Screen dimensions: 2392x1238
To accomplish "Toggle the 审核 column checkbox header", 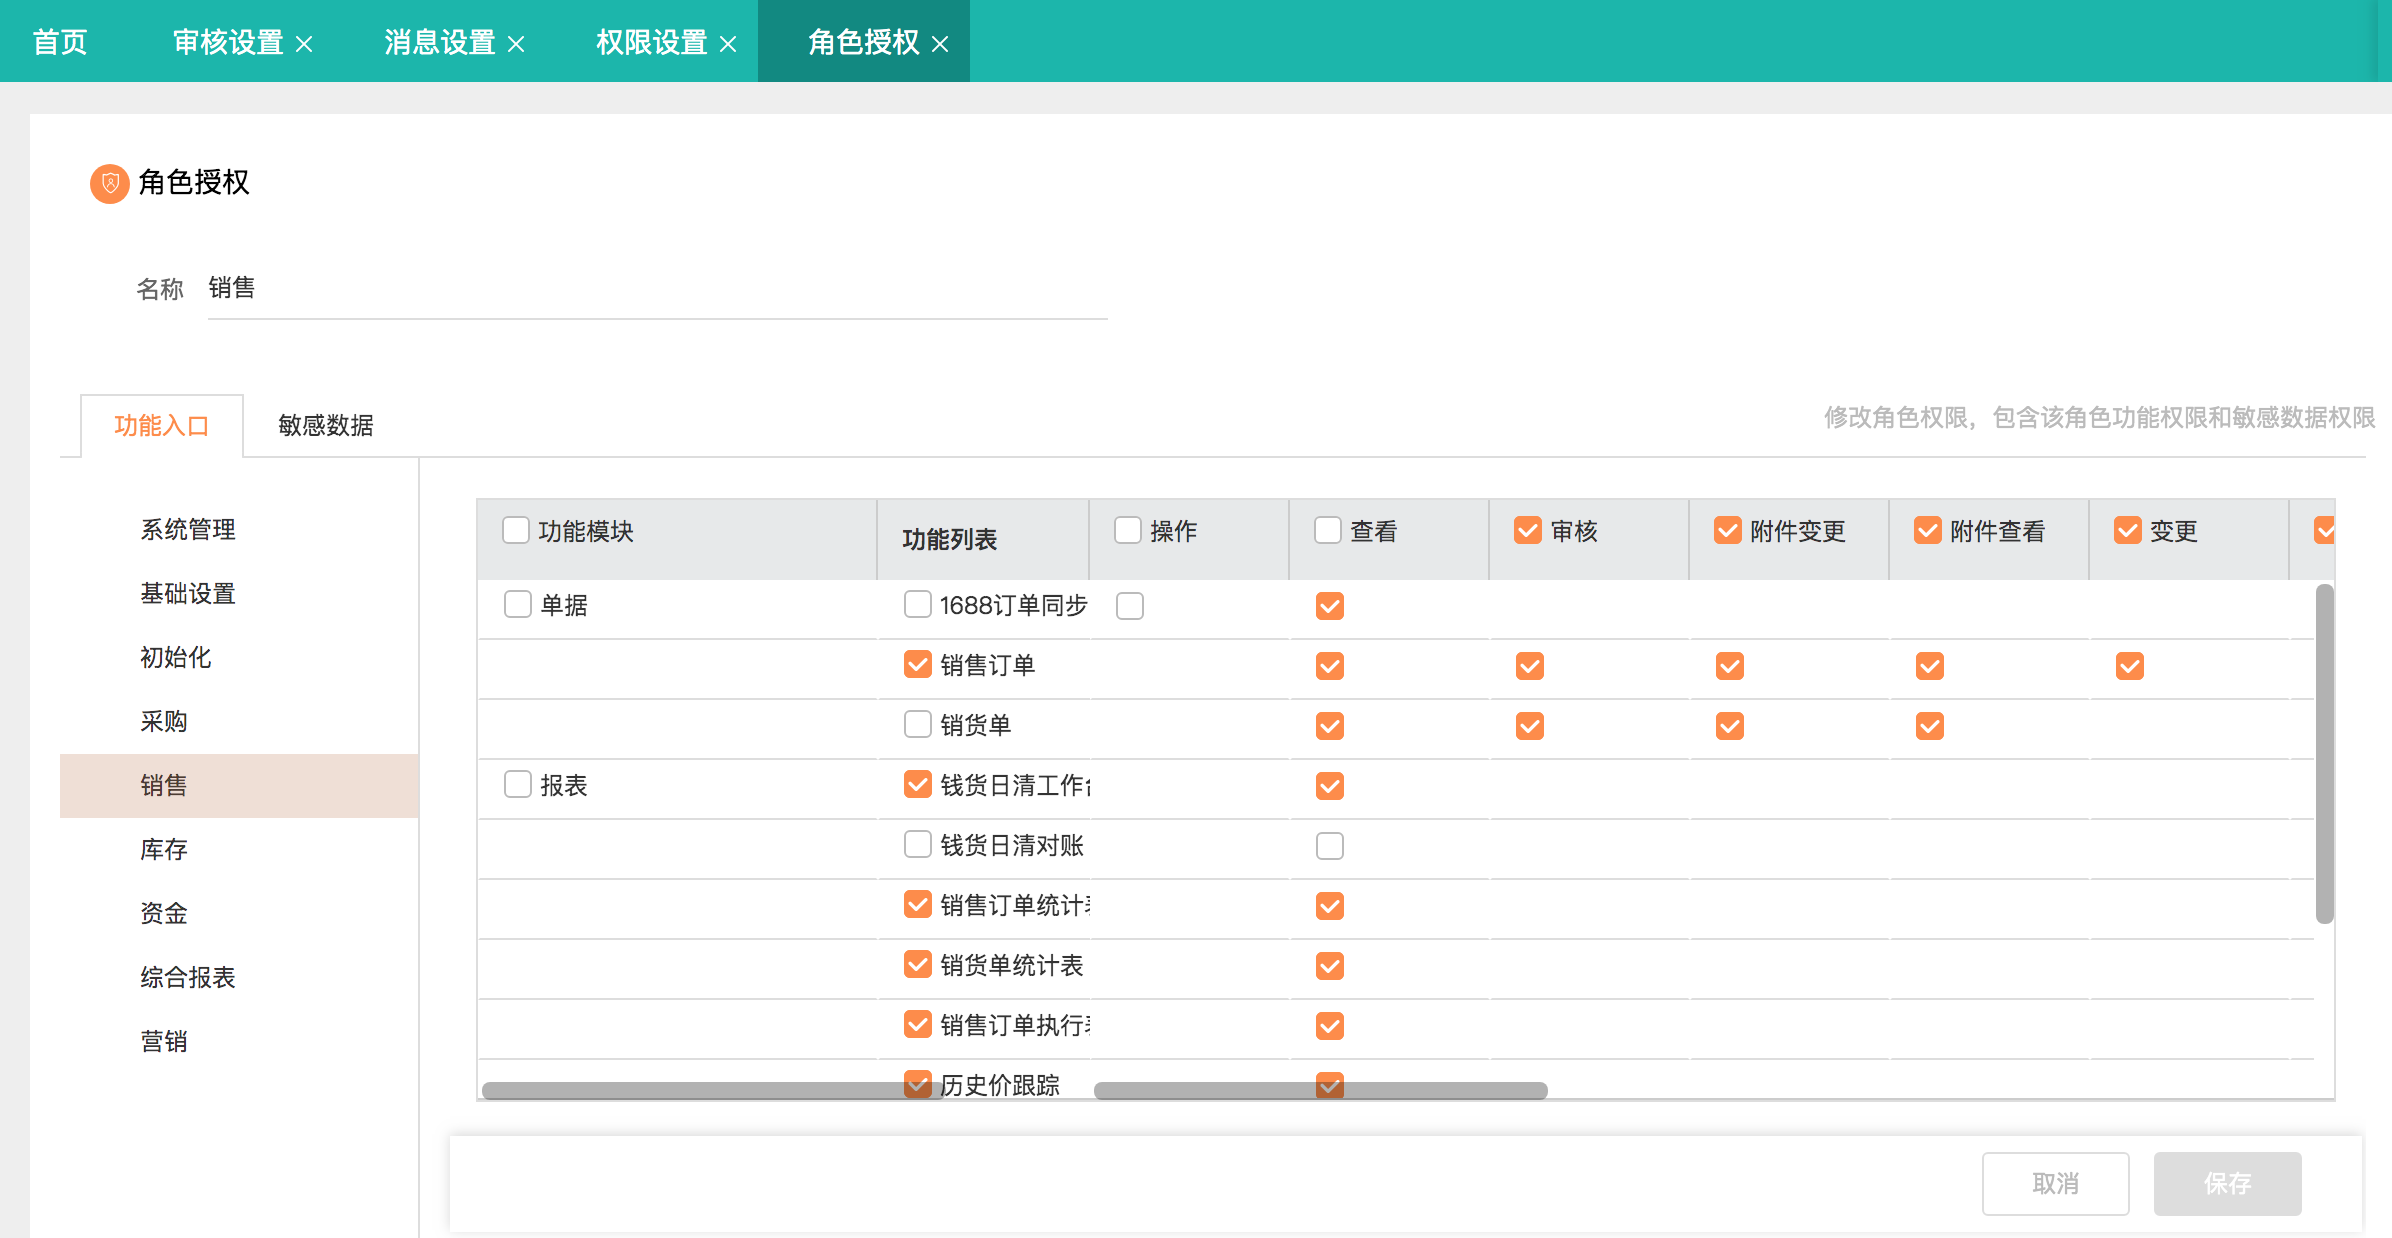I will (1525, 531).
